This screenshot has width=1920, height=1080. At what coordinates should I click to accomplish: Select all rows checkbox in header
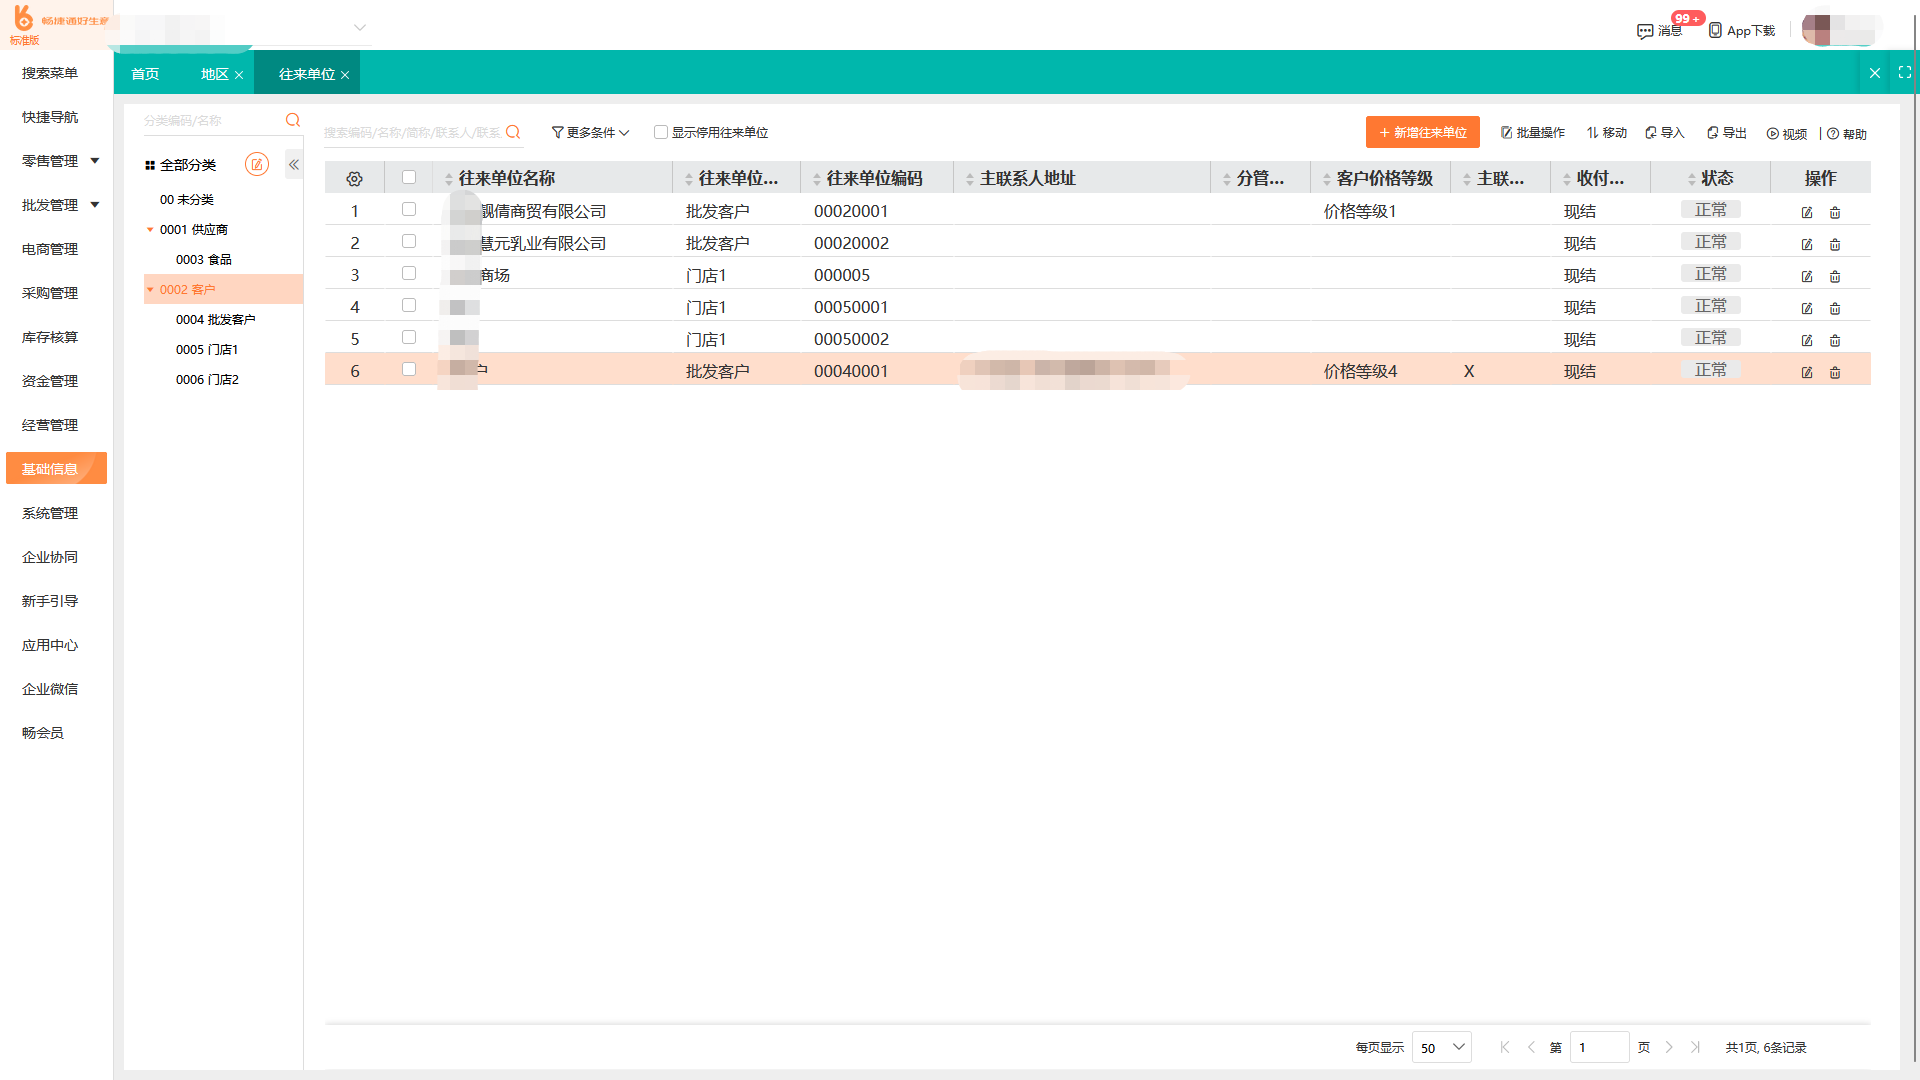point(409,177)
